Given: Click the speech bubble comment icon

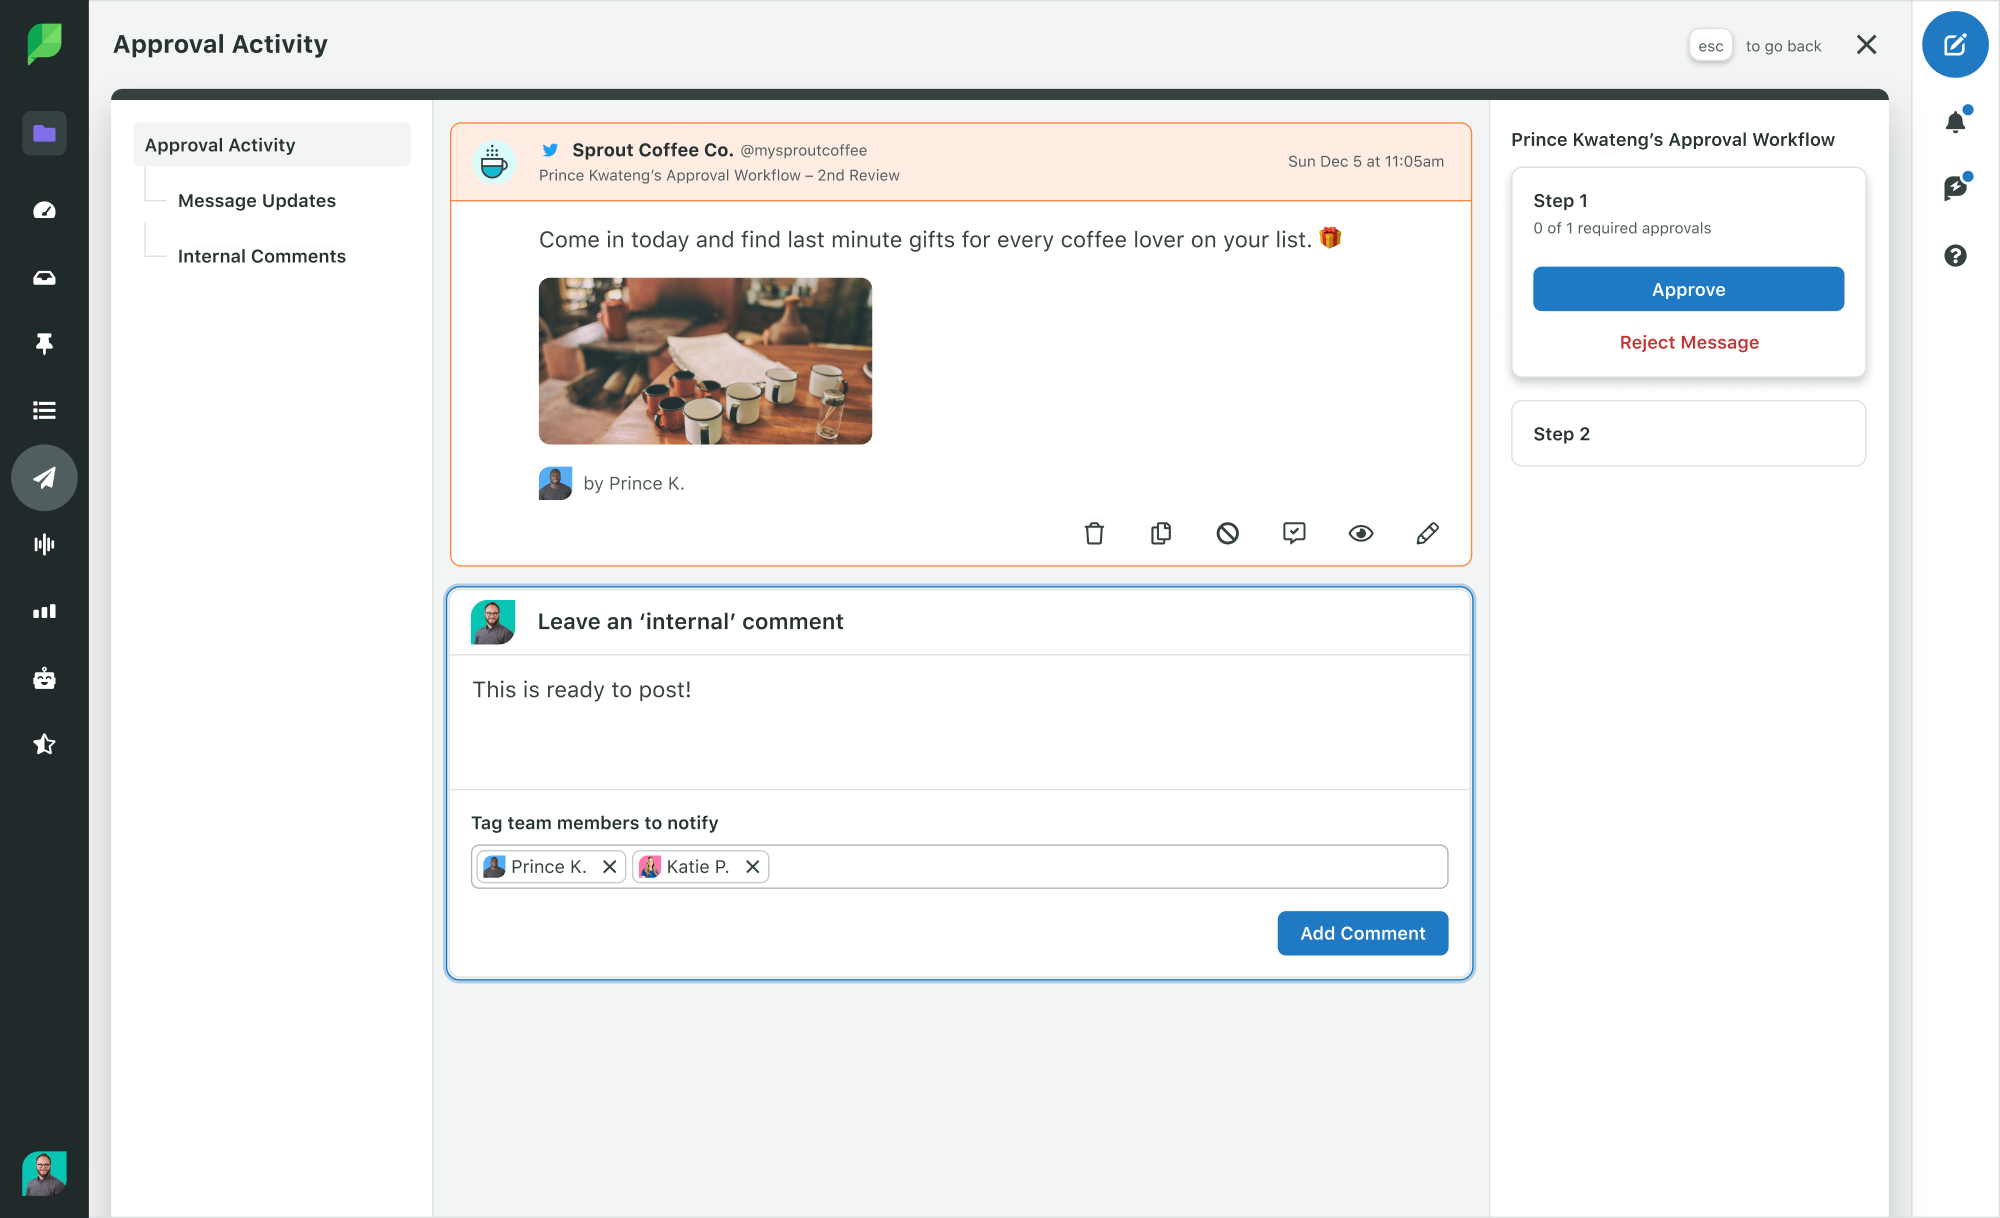Looking at the screenshot, I should [x=1293, y=531].
